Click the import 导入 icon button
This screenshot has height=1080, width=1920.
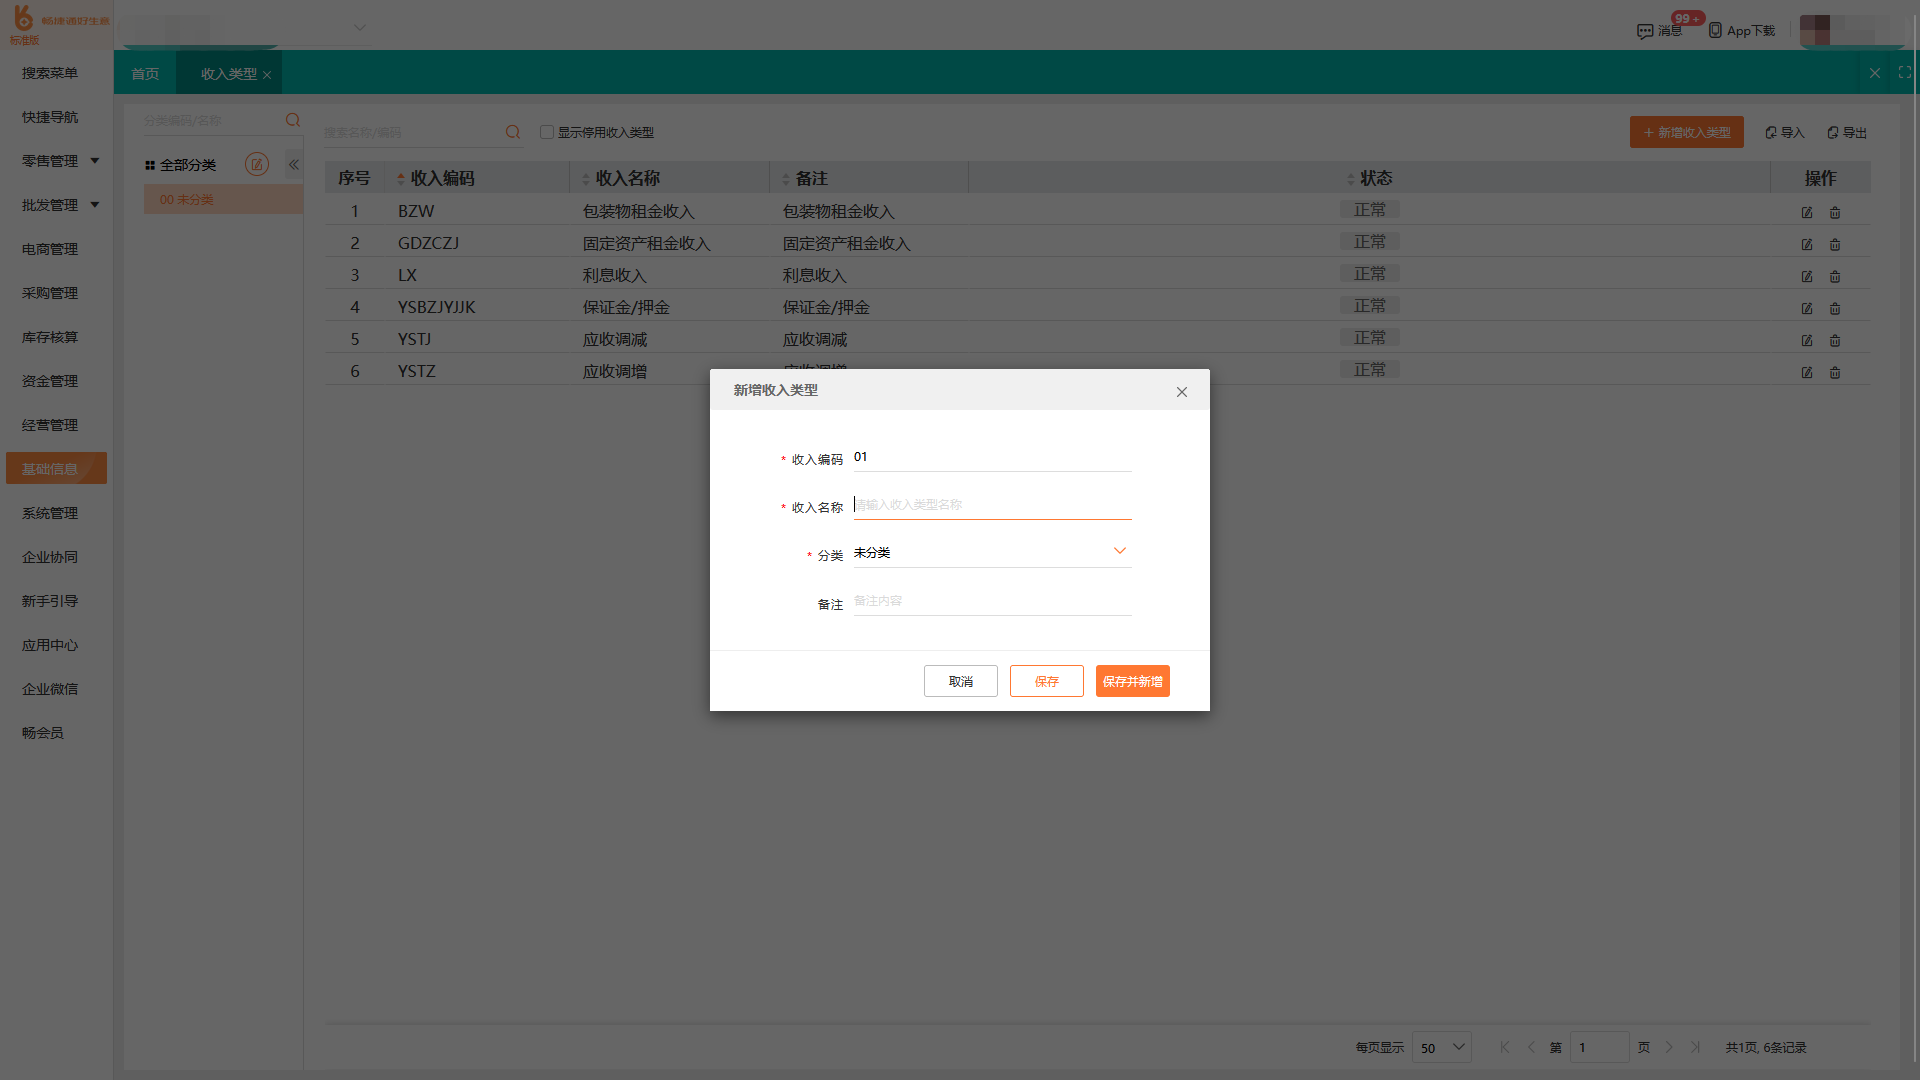coord(1785,132)
